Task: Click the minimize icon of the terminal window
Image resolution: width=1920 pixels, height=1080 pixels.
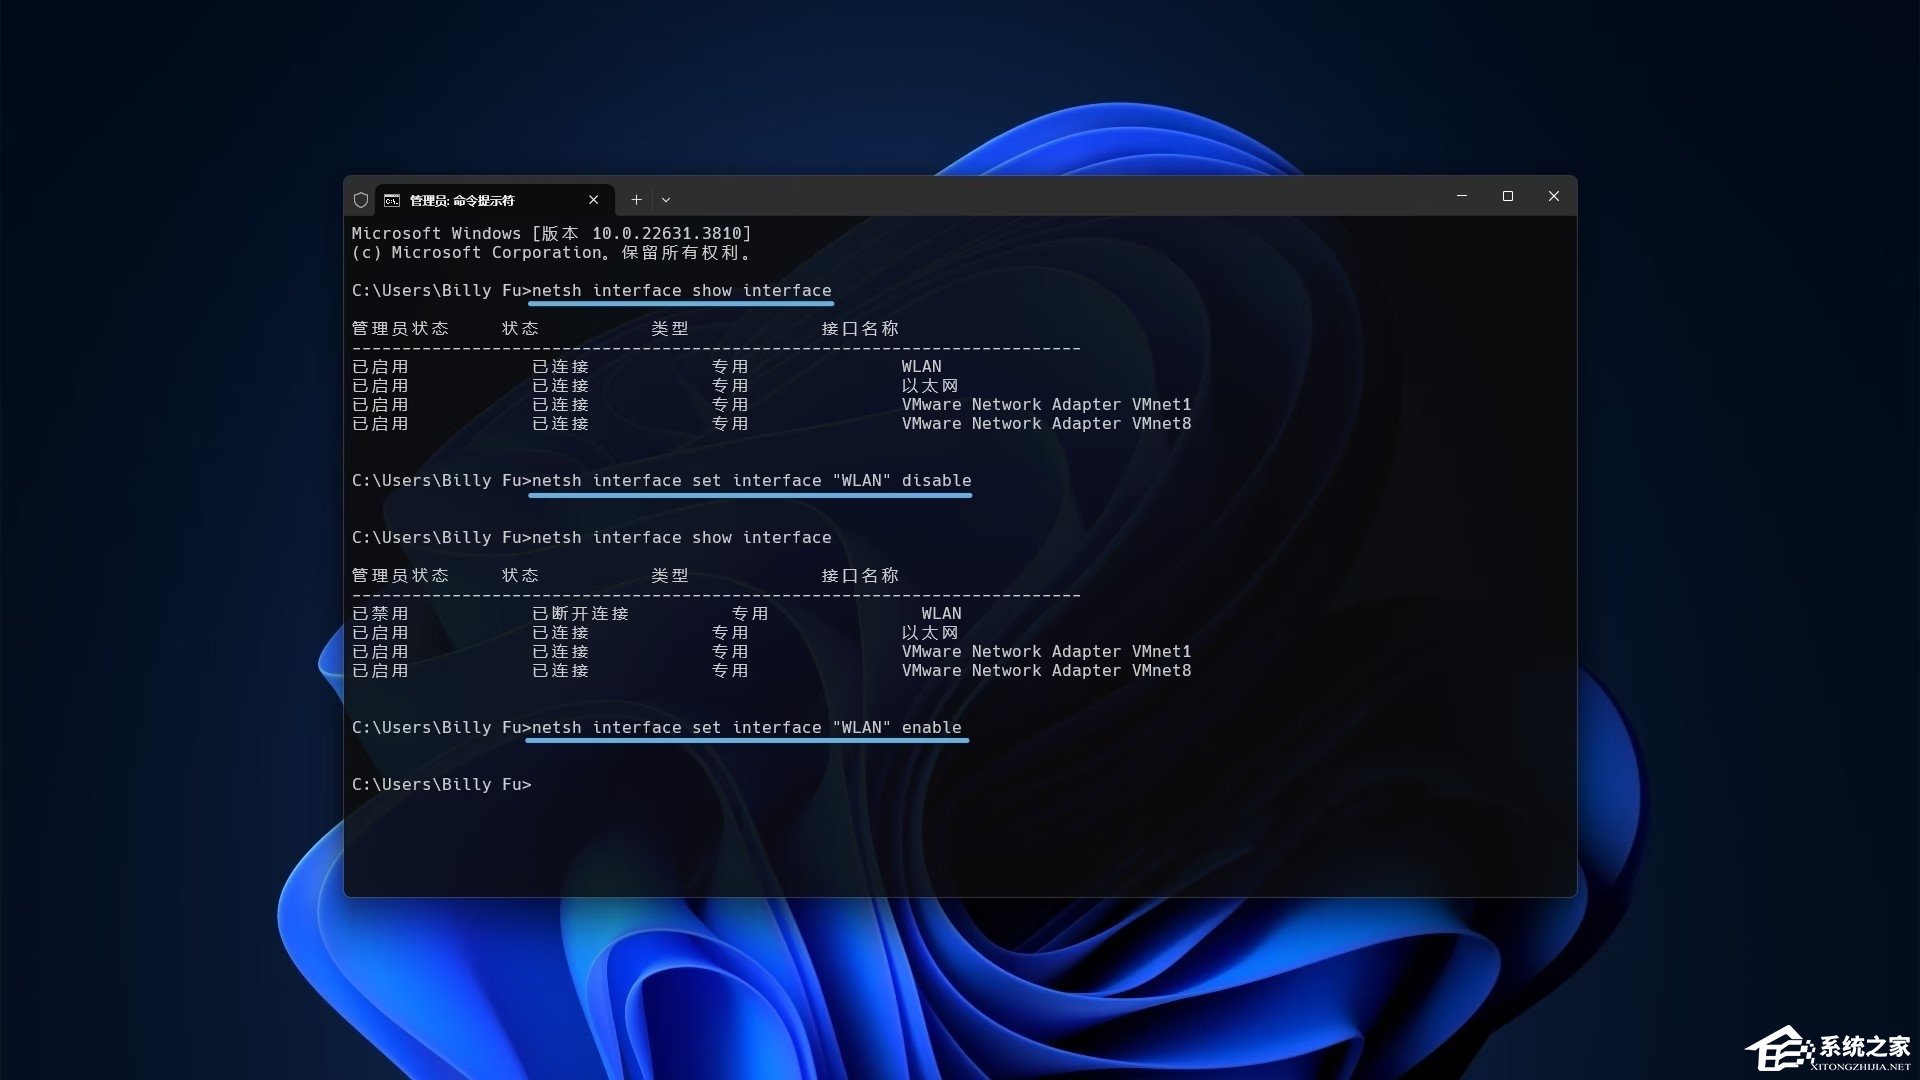Action: (x=1461, y=197)
